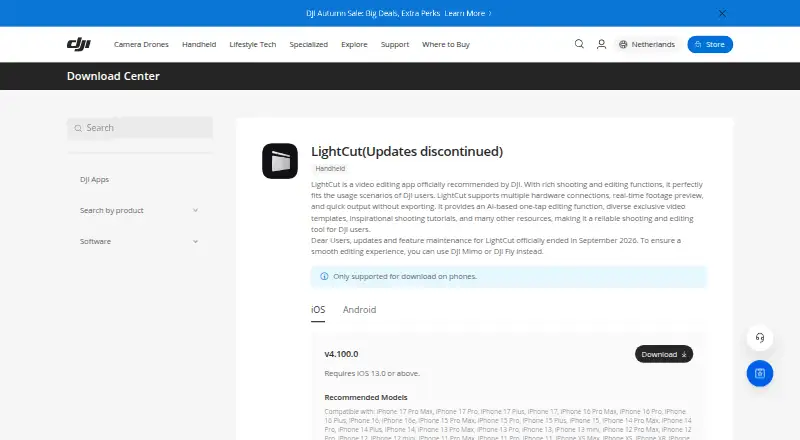This screenshot has height=440, width=800.
Task: Click the LightCut(Updates discontinued) heading
Action: point(407,152)
